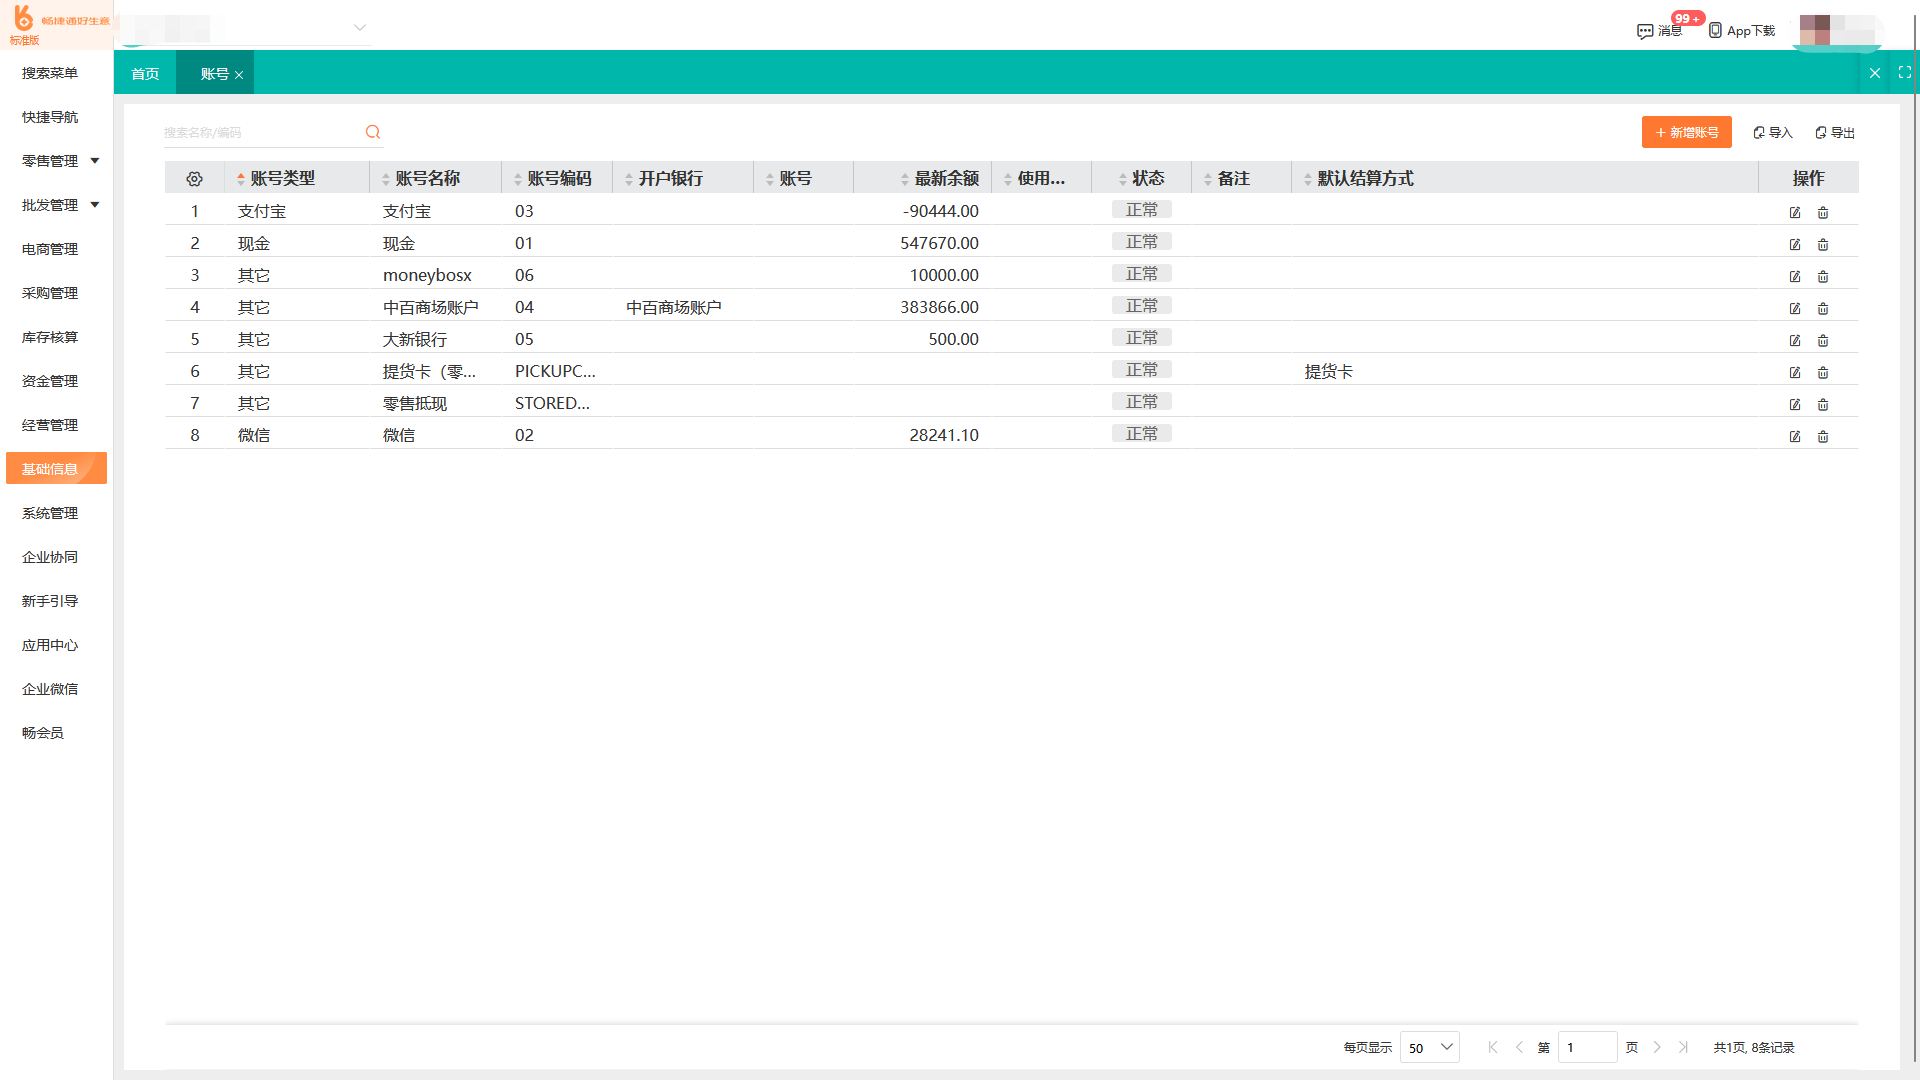Viewport: 1920px width, 1080px height.
Task: Click the search magnifier icon
Action: pyautogui.click(x=373, y=132)
